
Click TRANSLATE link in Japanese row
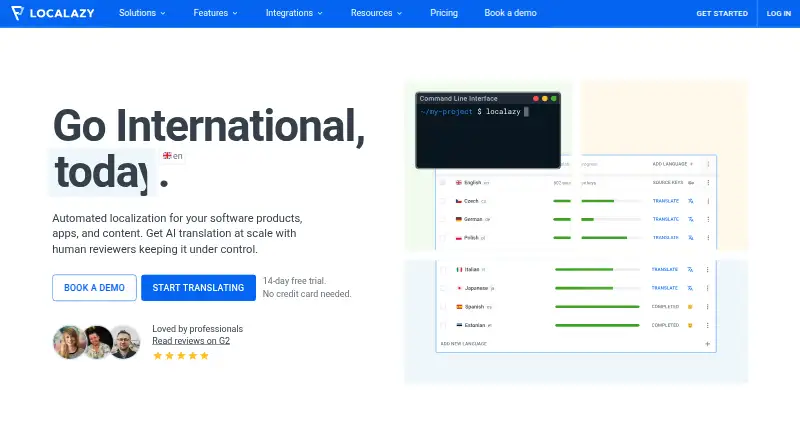click(665, 288)
